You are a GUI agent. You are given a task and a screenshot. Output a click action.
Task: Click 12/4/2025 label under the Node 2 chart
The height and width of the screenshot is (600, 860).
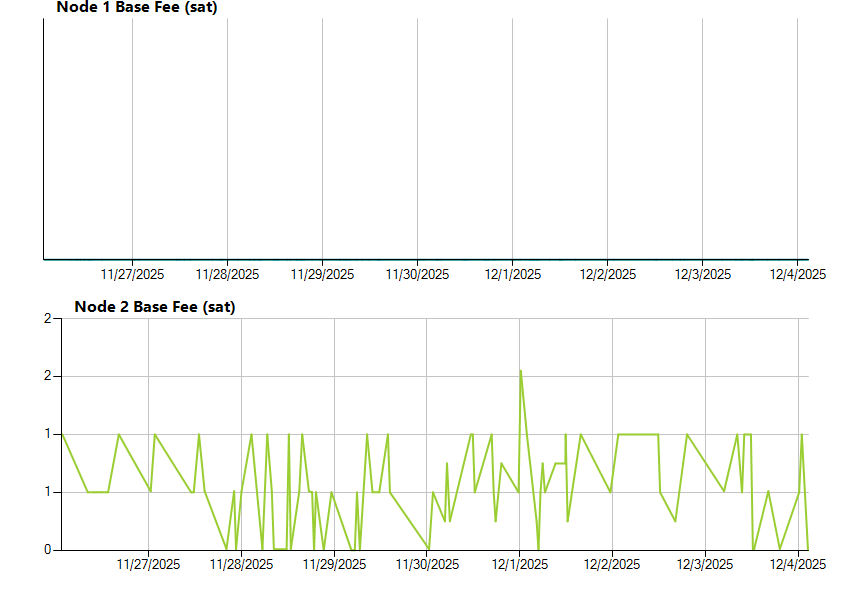coord(799,565)
